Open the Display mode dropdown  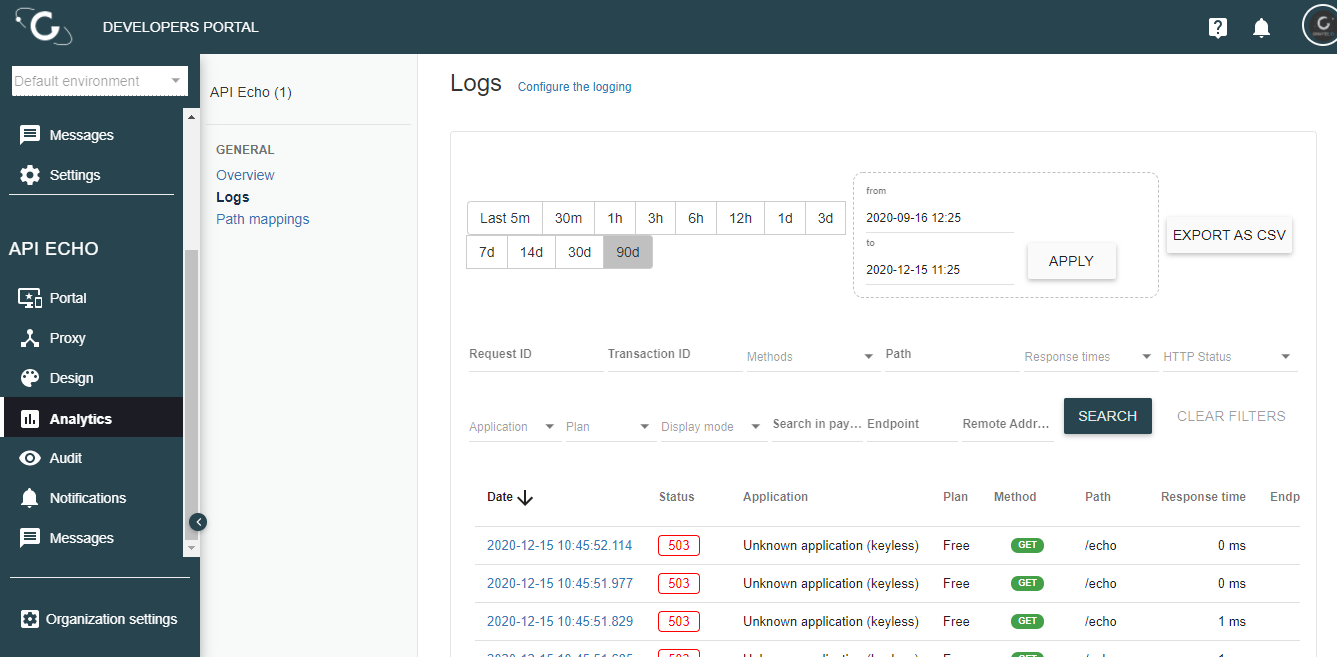(712, 426)
